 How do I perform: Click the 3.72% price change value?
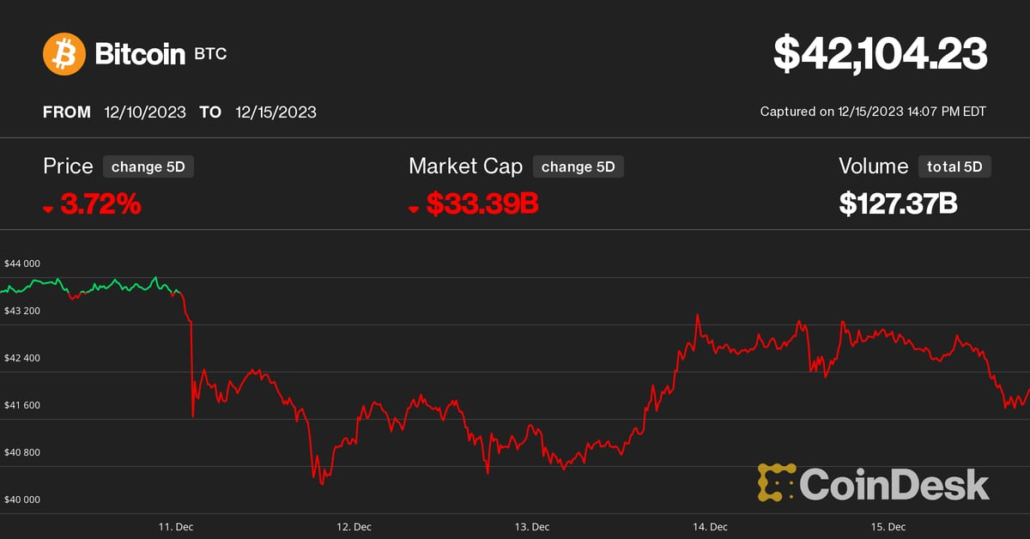coord(100,205)
